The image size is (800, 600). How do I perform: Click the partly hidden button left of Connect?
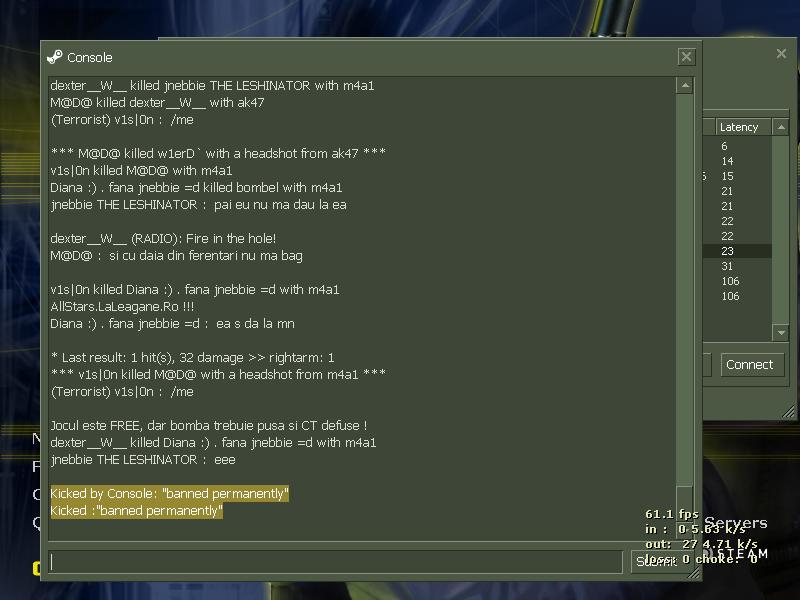[x=706, y=365]
